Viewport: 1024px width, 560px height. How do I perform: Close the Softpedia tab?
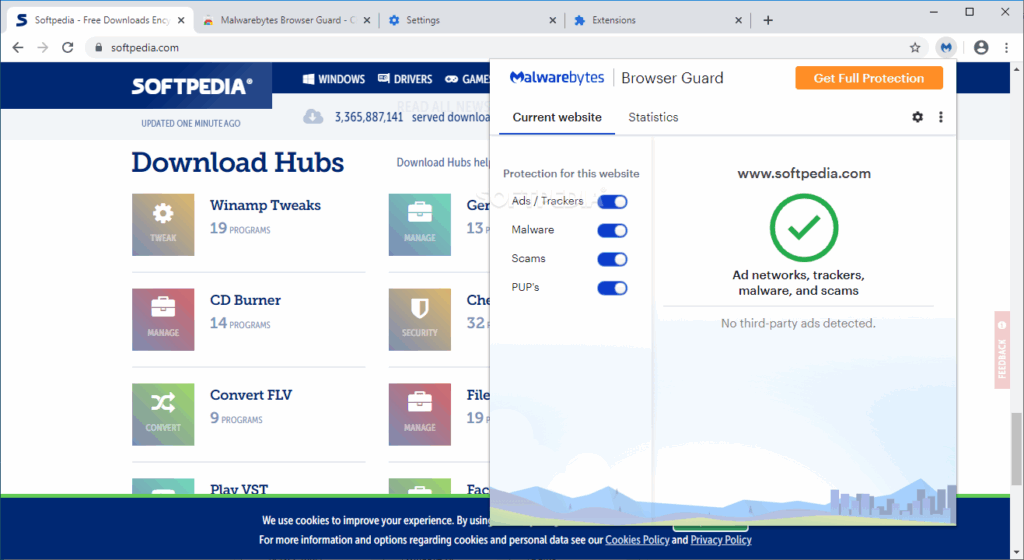[181, 20]
